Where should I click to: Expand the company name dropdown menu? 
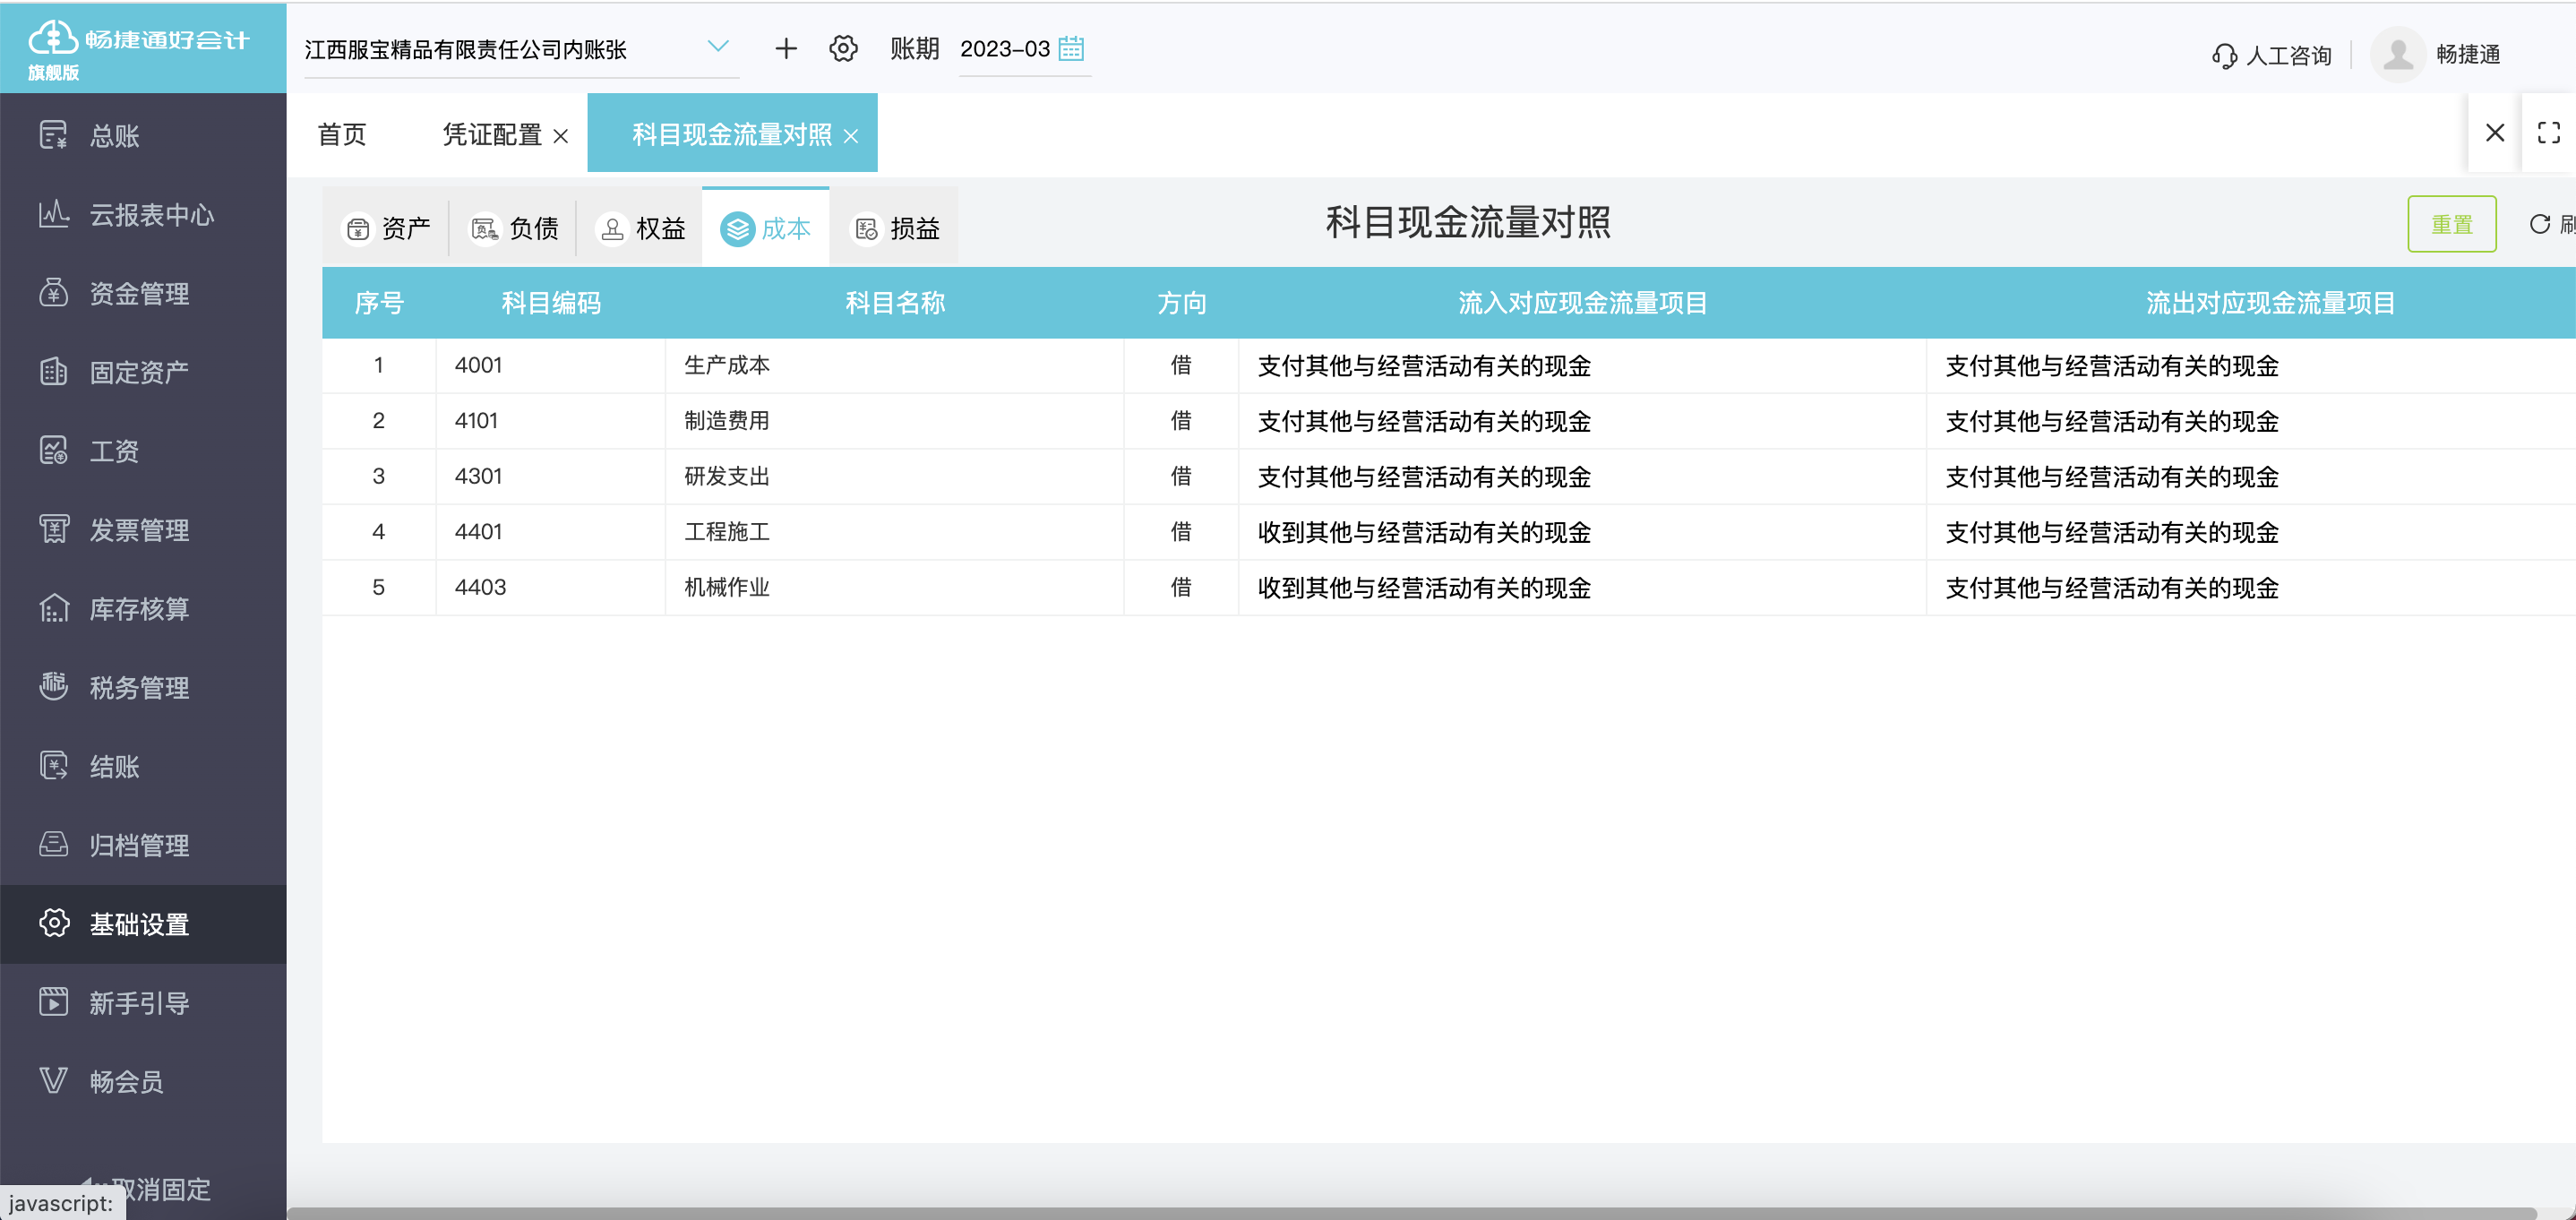(x=718, y=47)
